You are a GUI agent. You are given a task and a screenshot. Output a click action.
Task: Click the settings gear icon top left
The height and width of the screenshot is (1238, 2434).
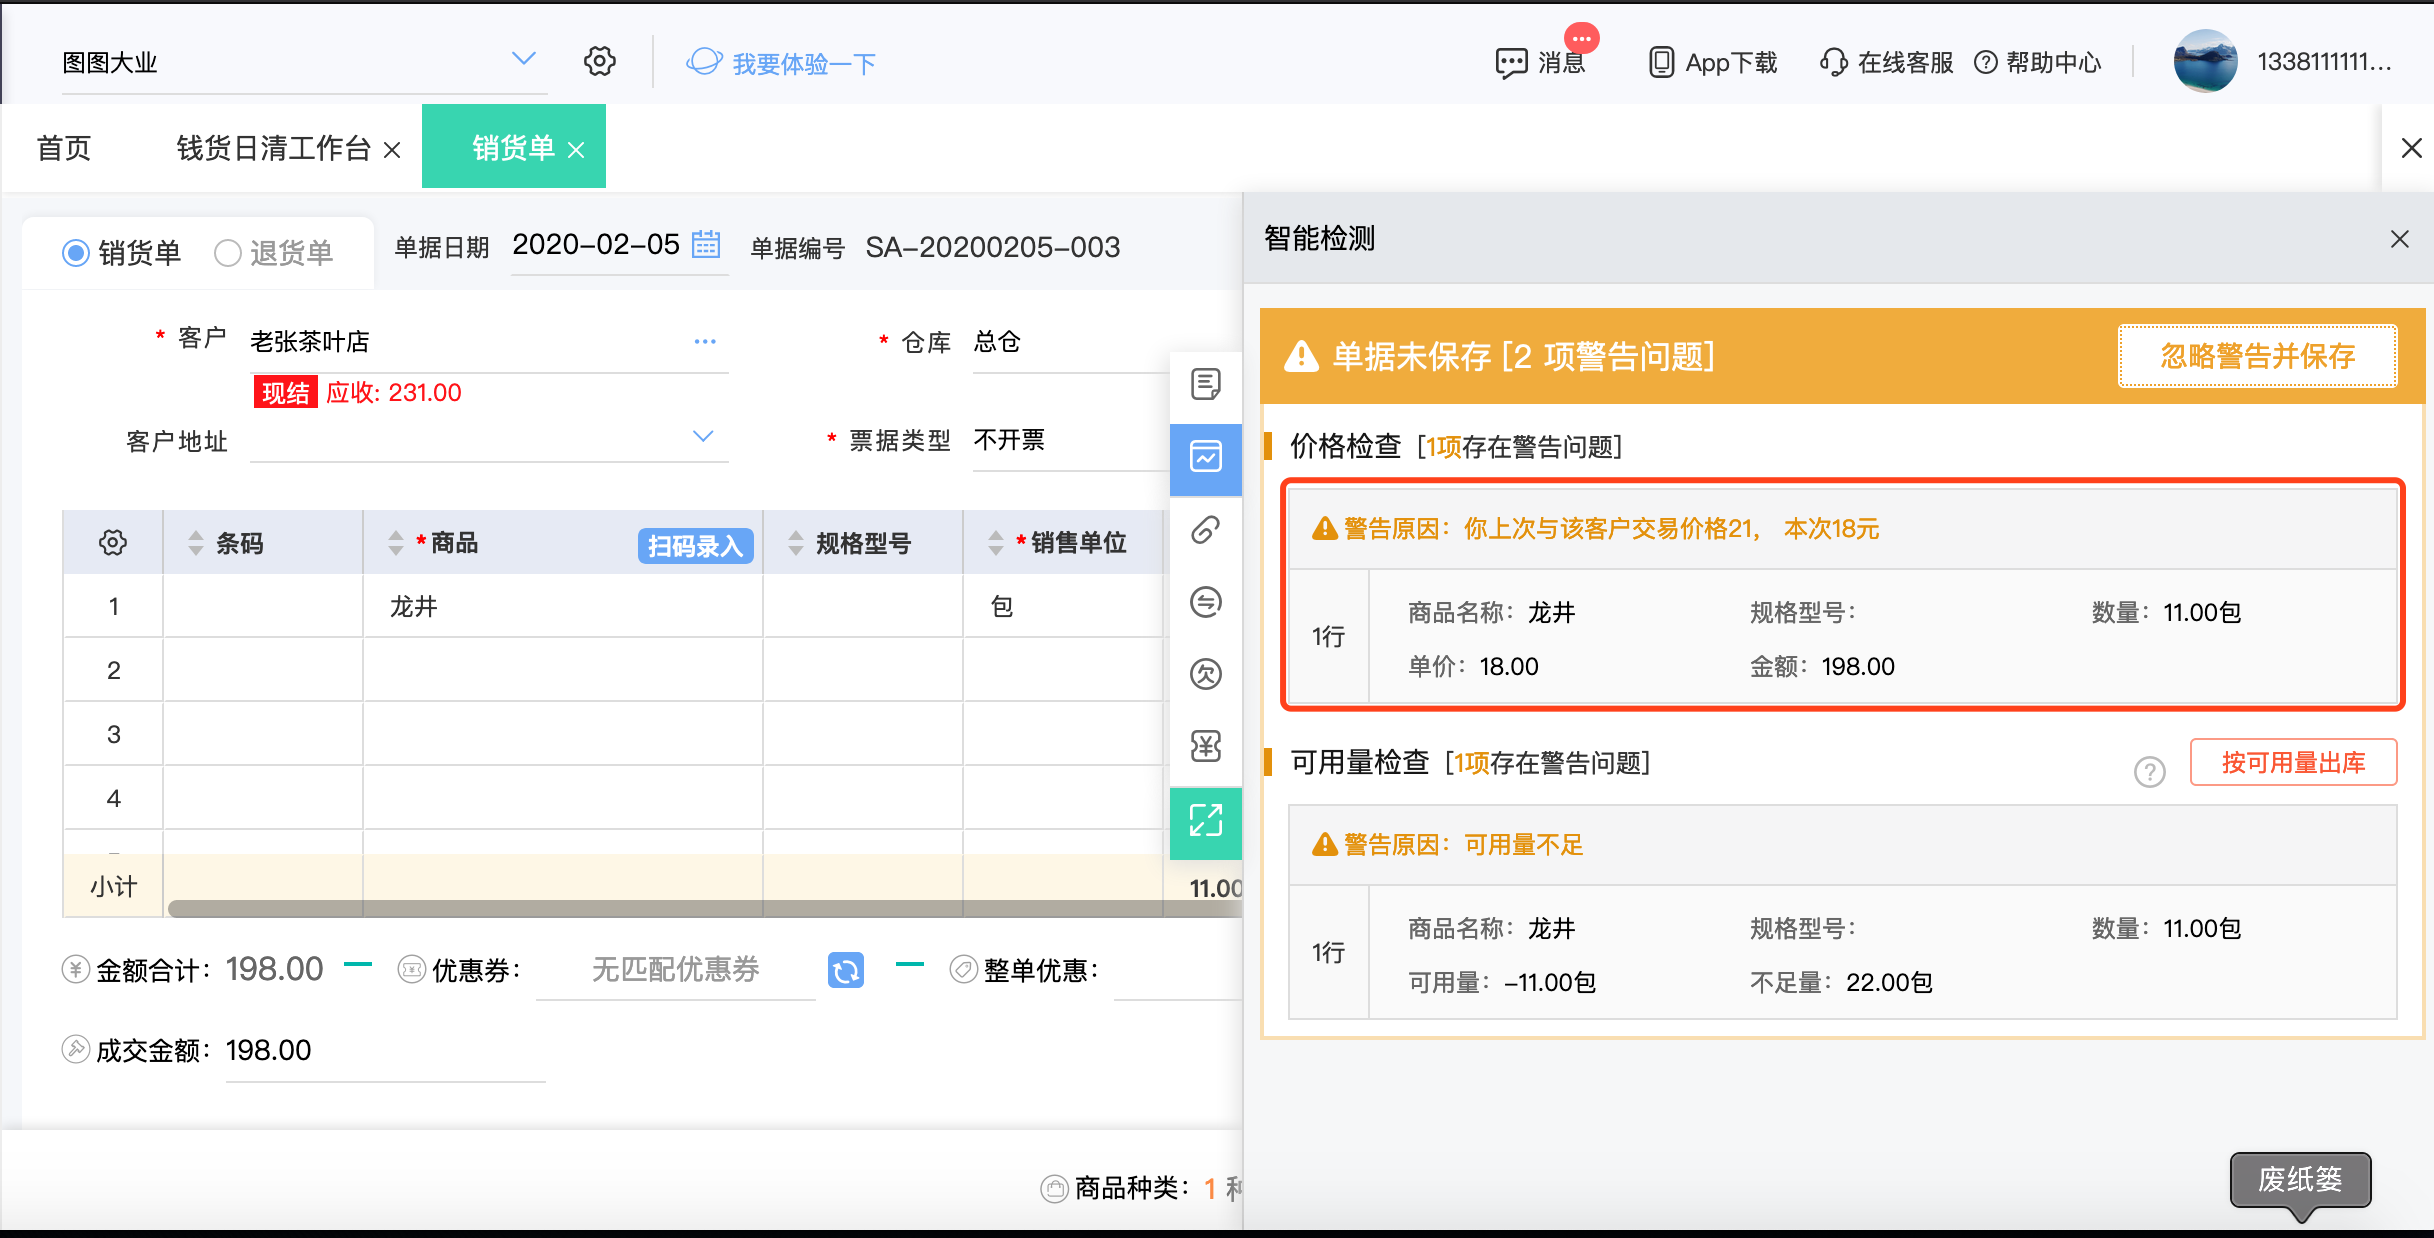pyautogui.click(x=598, y=63)
